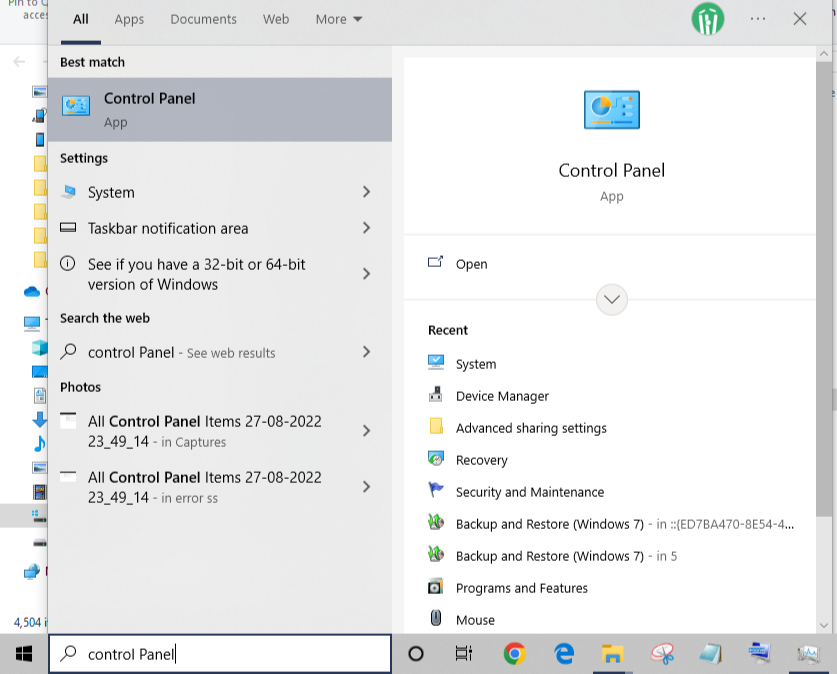Open the search options ellipsis menu
This screenshot has height=674, width=837.
[x=757, y=19]
